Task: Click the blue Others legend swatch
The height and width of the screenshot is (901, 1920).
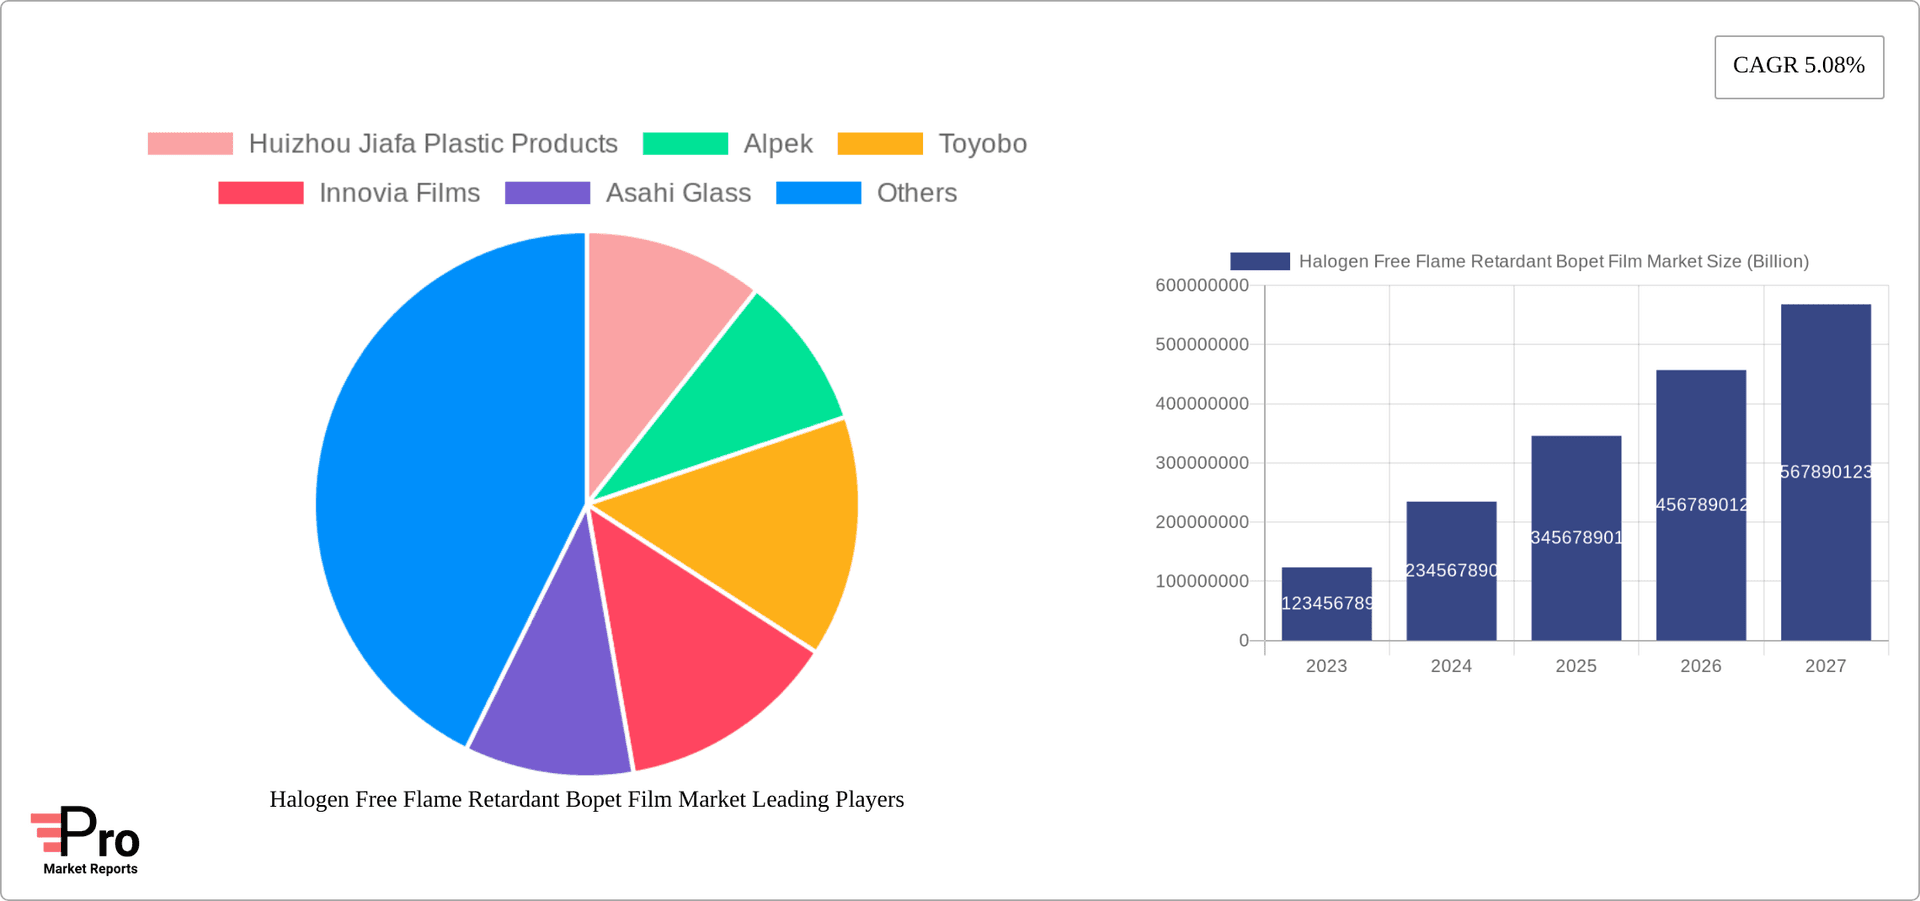Action: pos(818,192)
